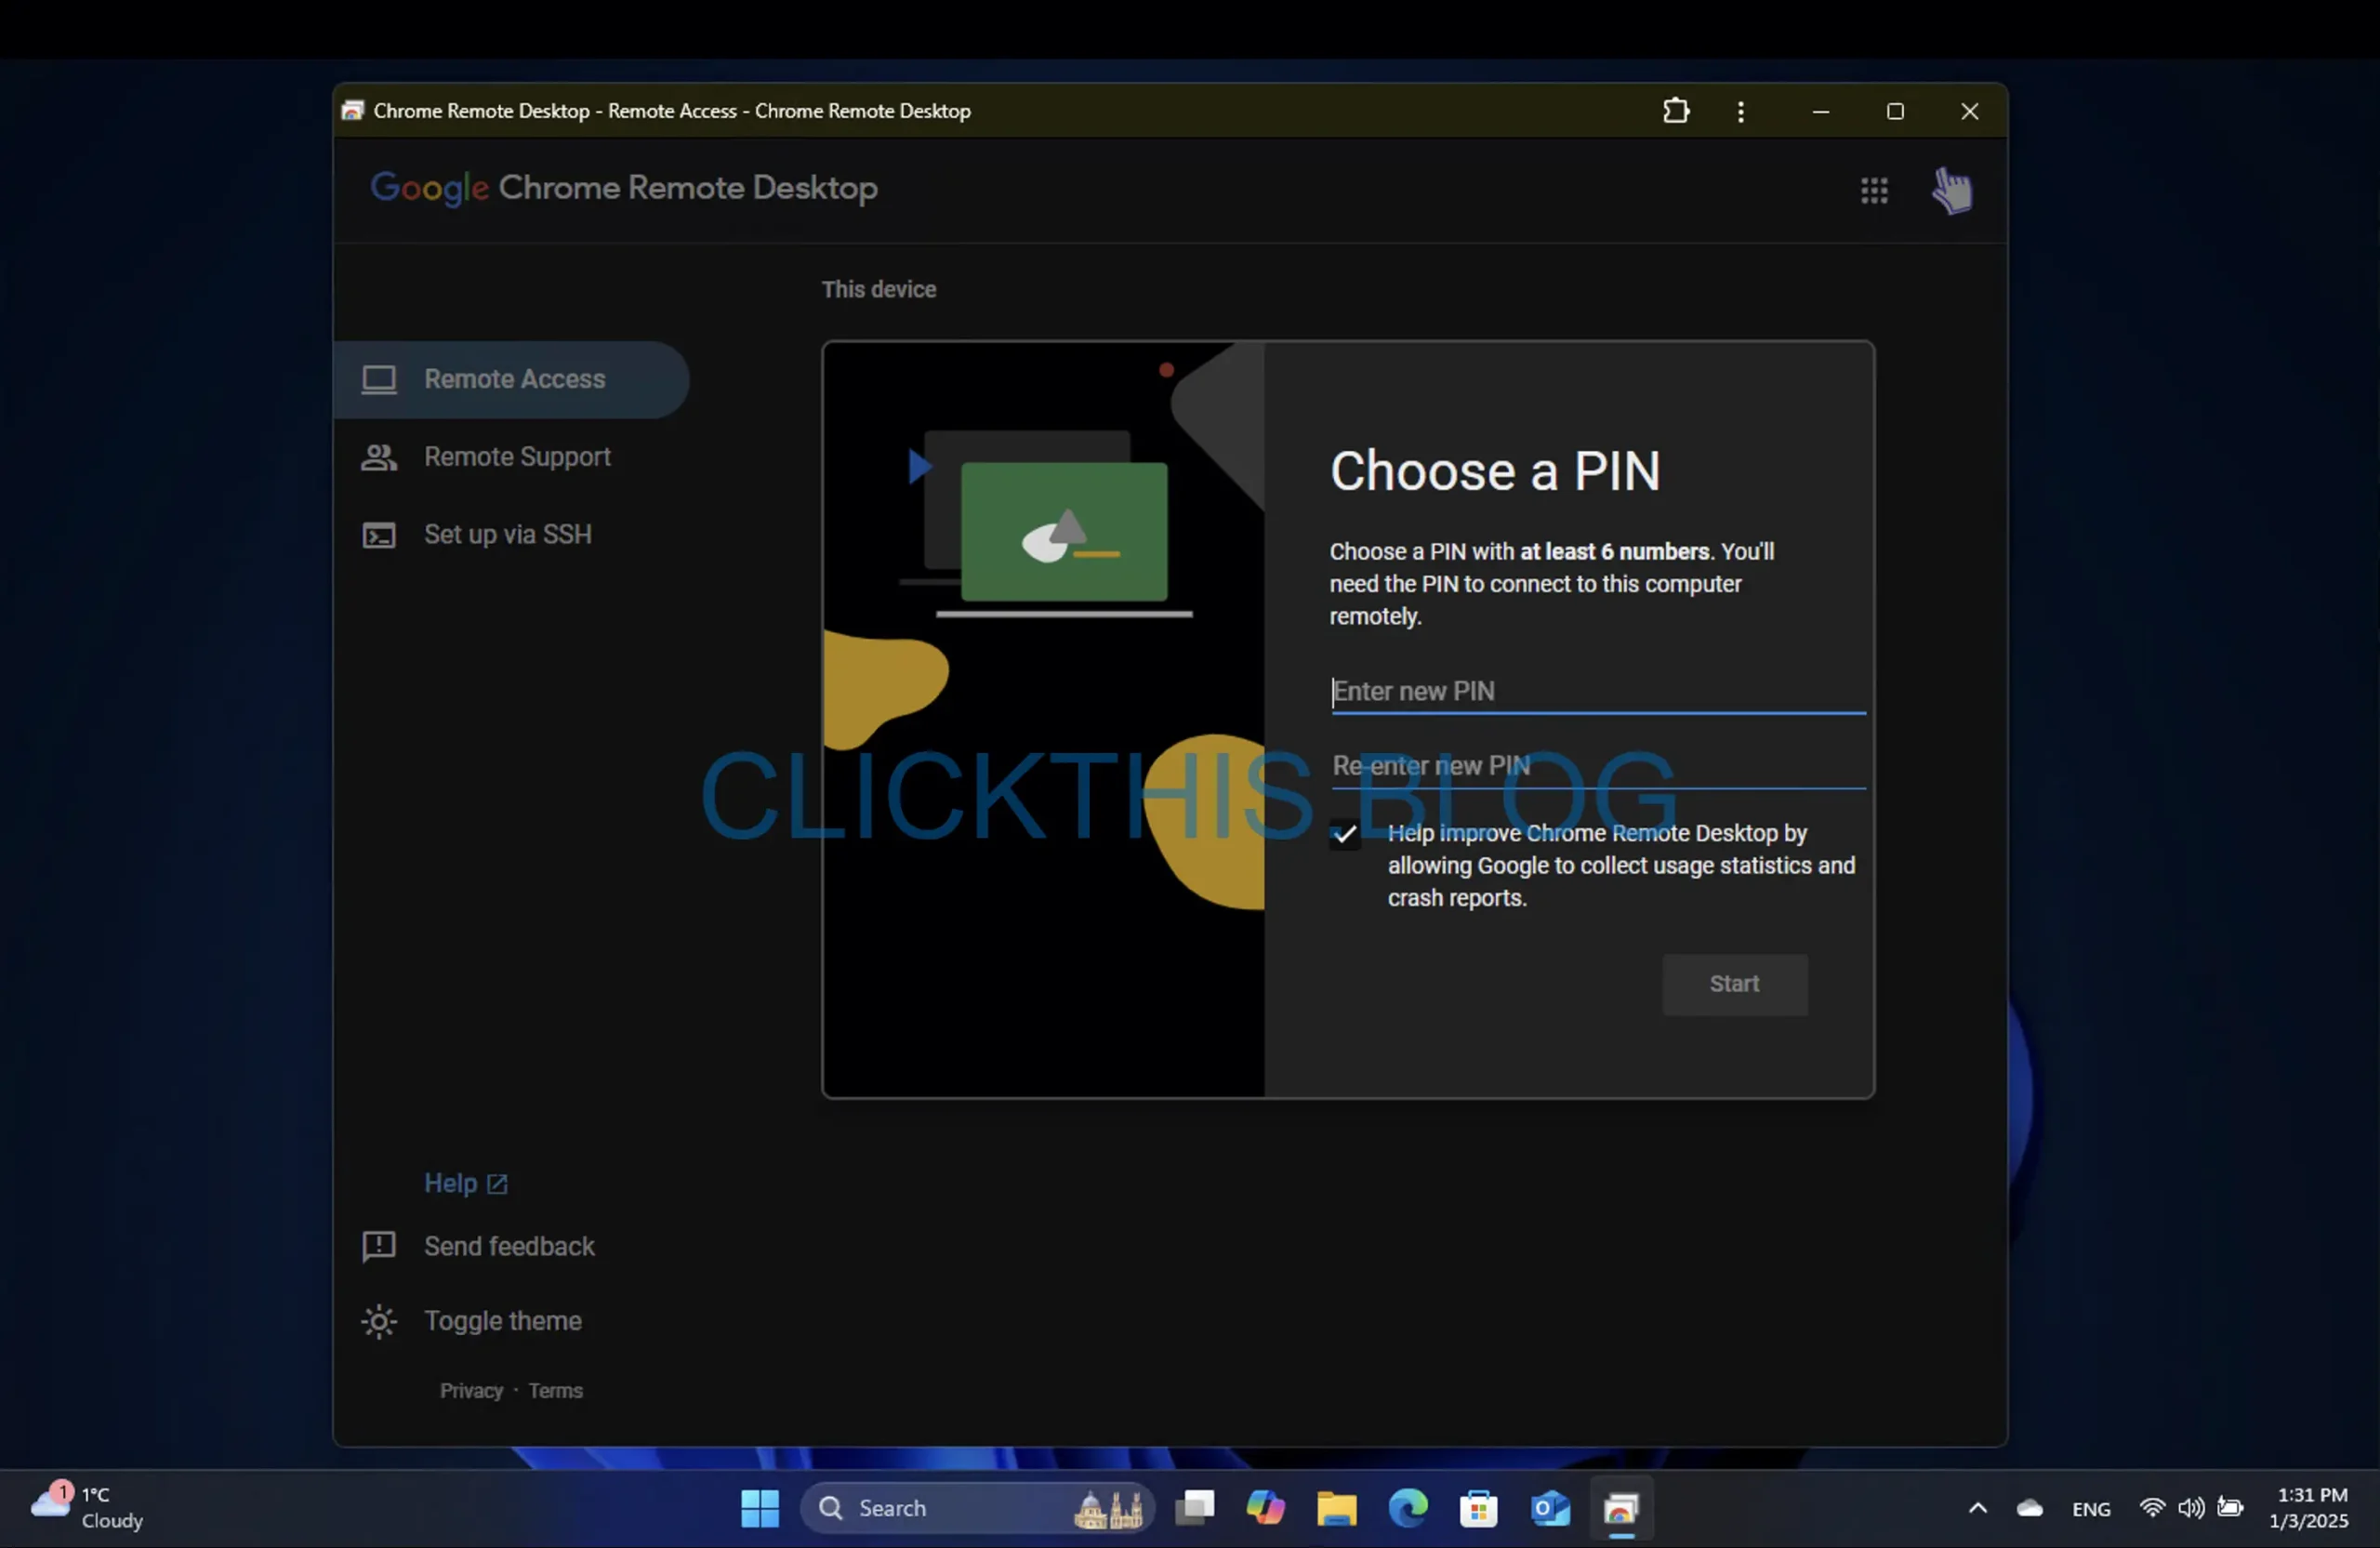Click the Start button

tap(1734, 984)
